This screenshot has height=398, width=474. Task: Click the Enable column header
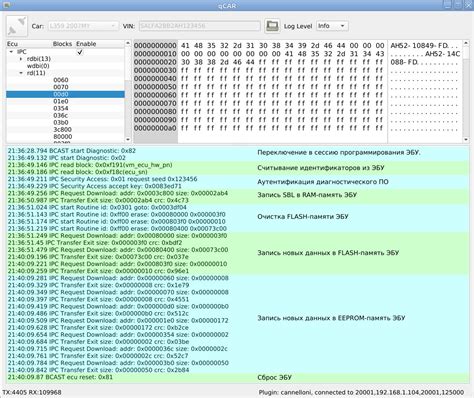click(x=86, y=44)
